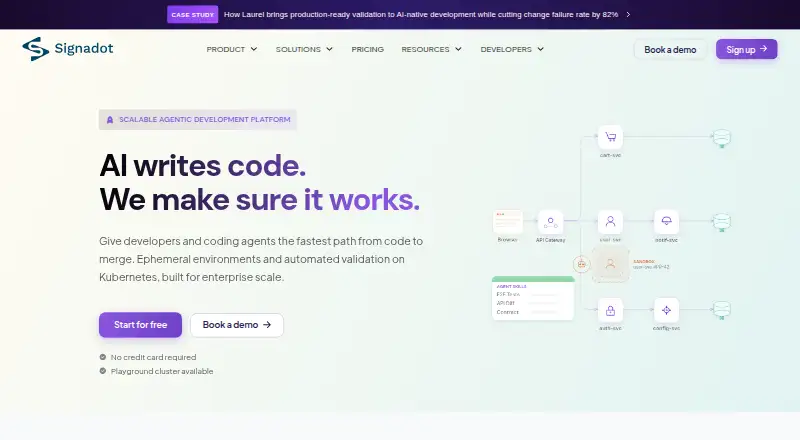Click the 'No credit card required' text
The image size is (800, 440).
(153, 357)
